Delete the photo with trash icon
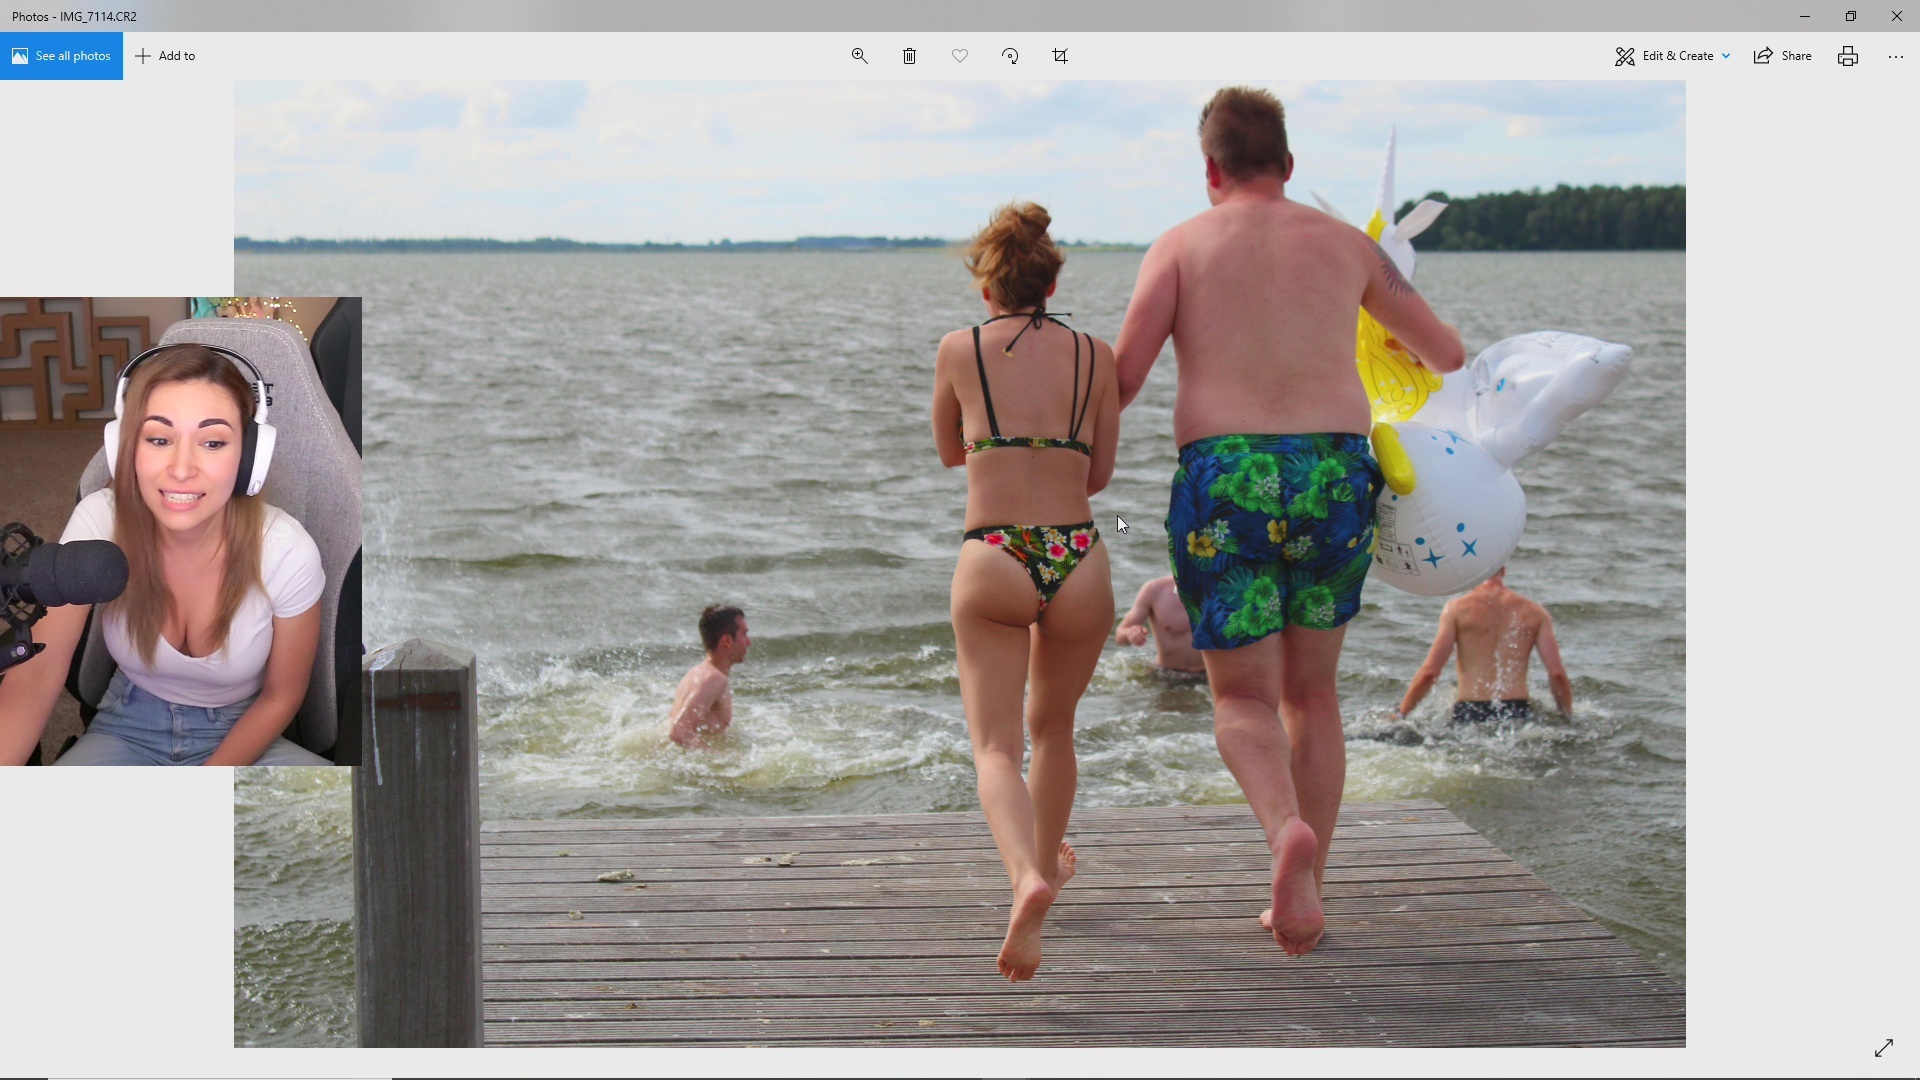This screenshot has width=1920, height=1080. point(909,56)
